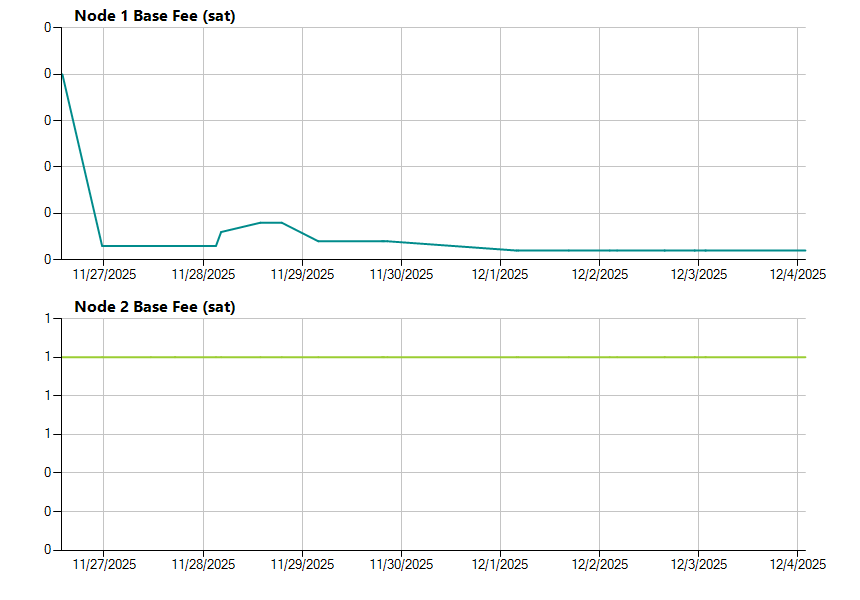Select 11/29/2025 date under Node 2 chart
This screenshot has height=600, width=860.
pyautogui.click(x=303, y=565)
